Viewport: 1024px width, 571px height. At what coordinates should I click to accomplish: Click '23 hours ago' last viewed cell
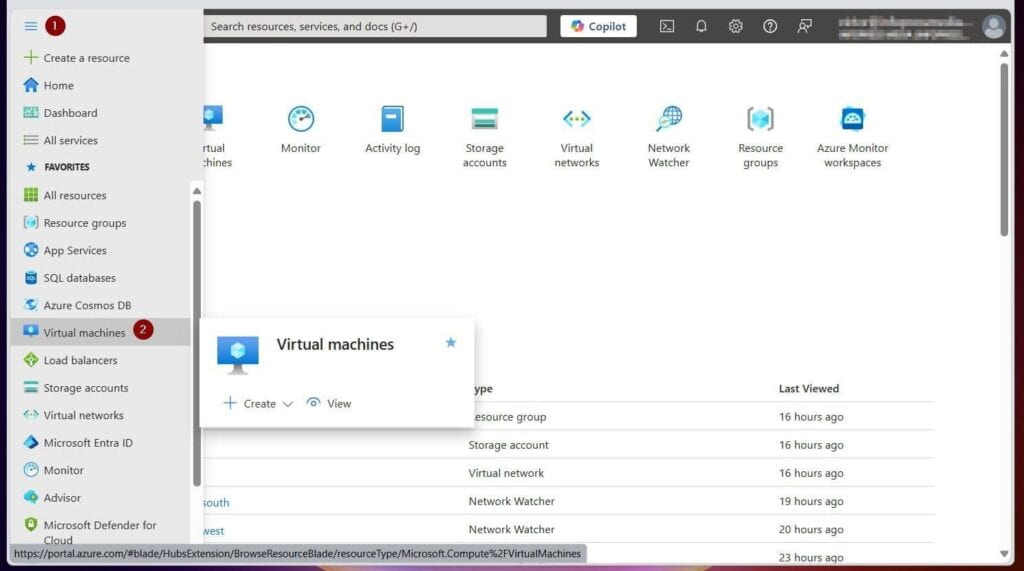[x=810, y=557]
